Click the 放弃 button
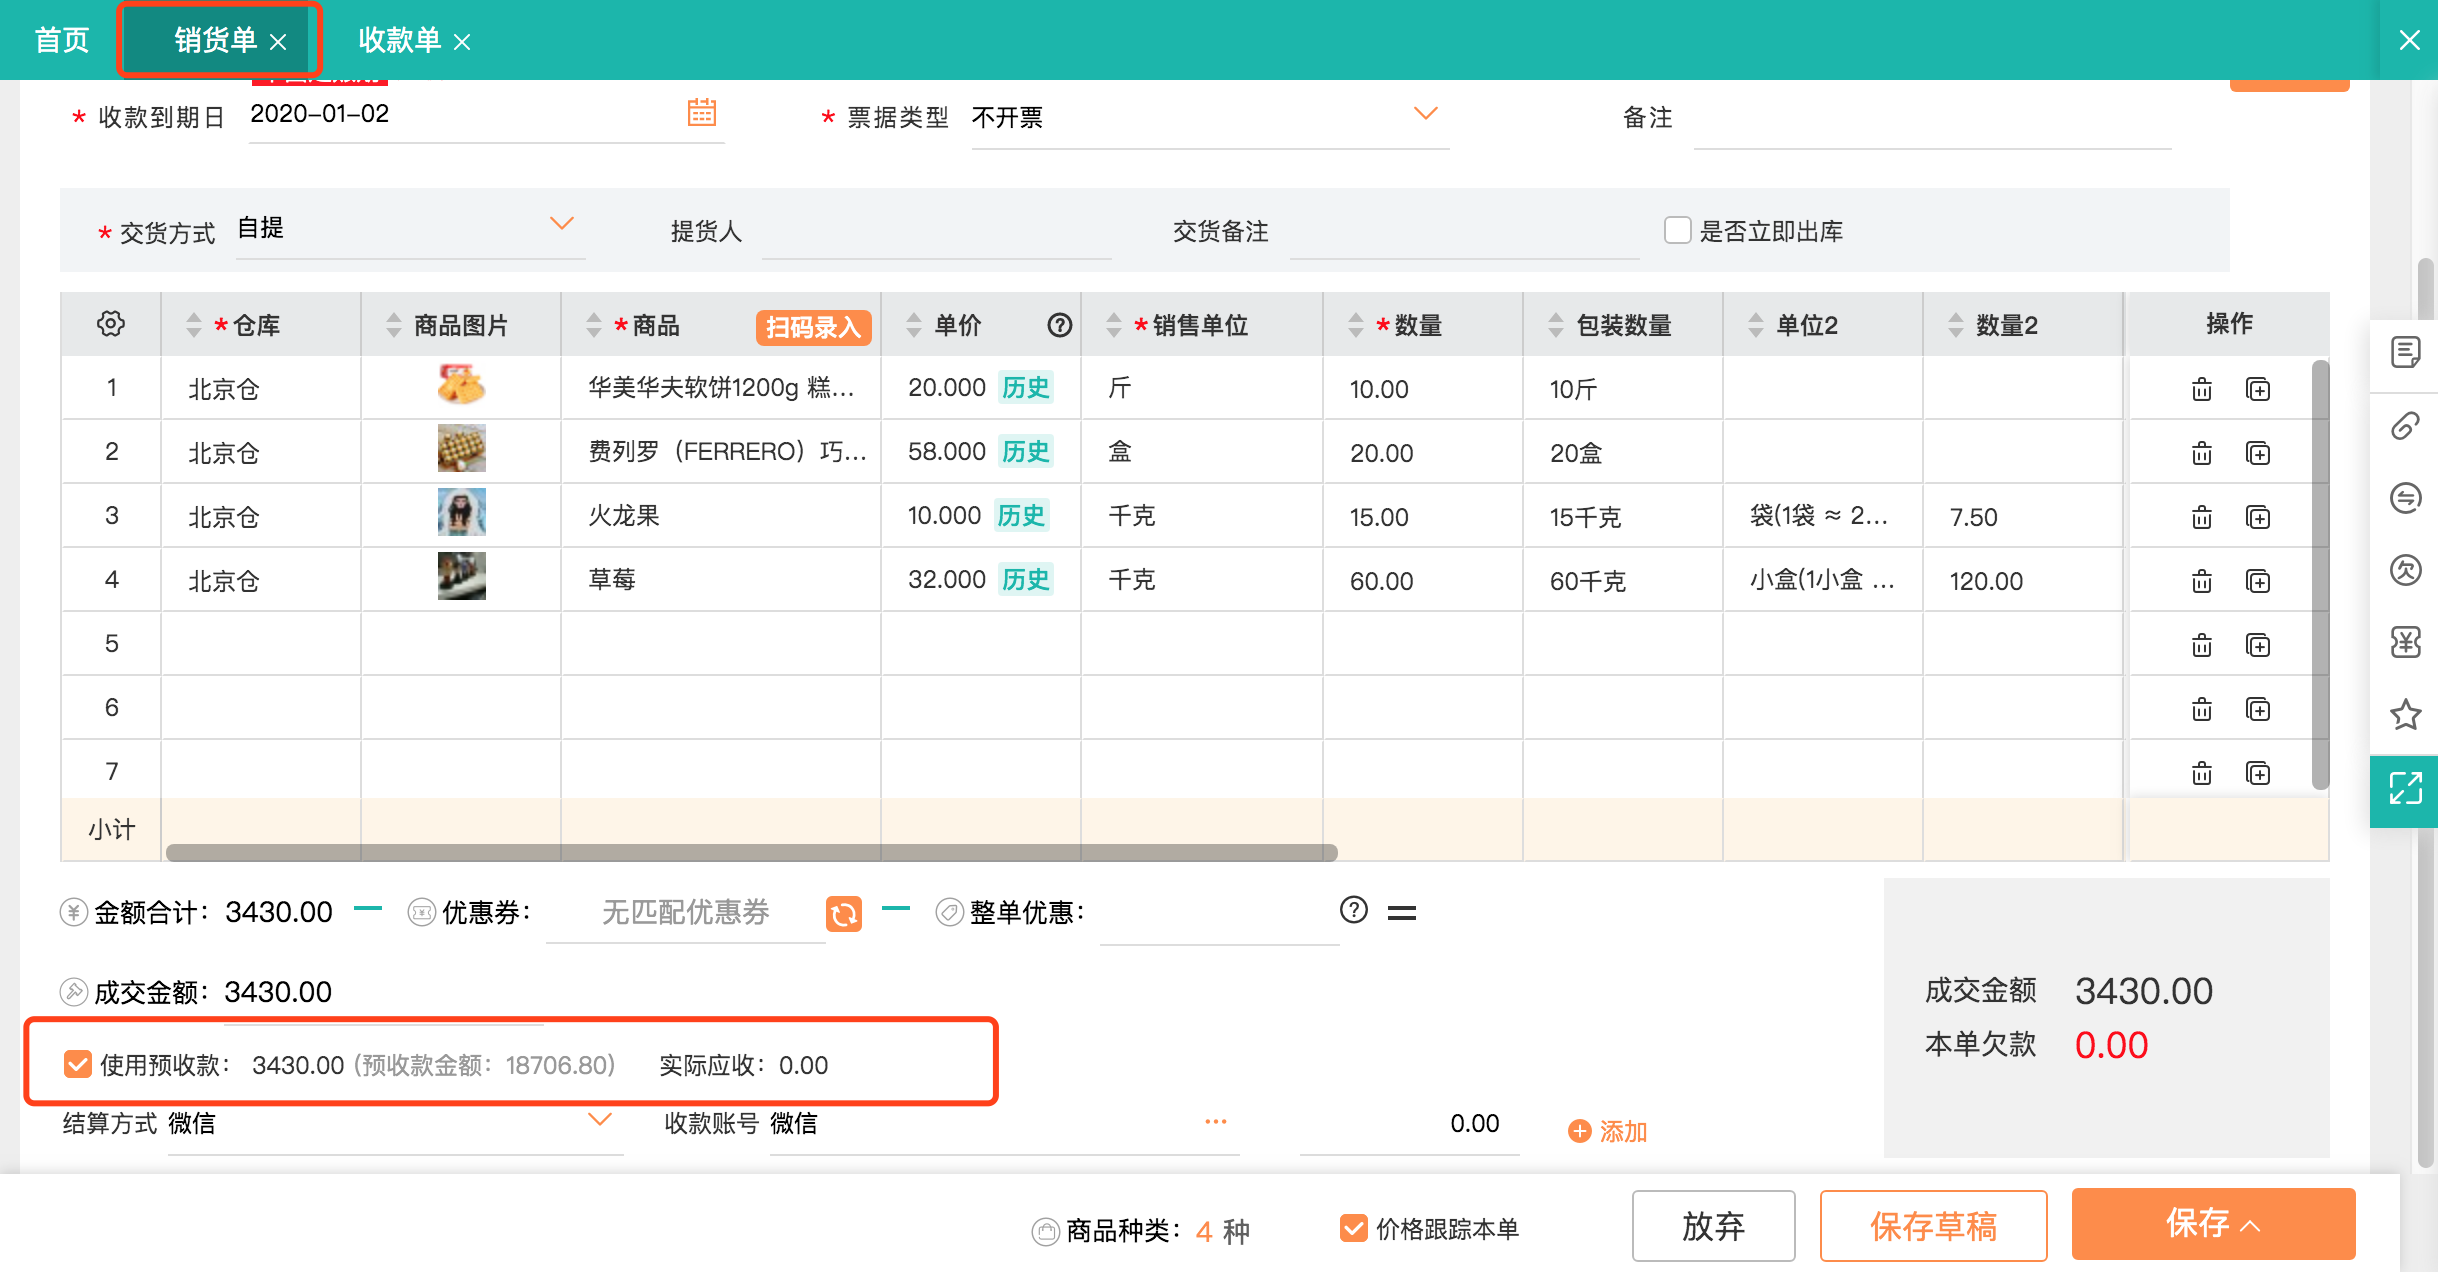 pos(1717,1224)
